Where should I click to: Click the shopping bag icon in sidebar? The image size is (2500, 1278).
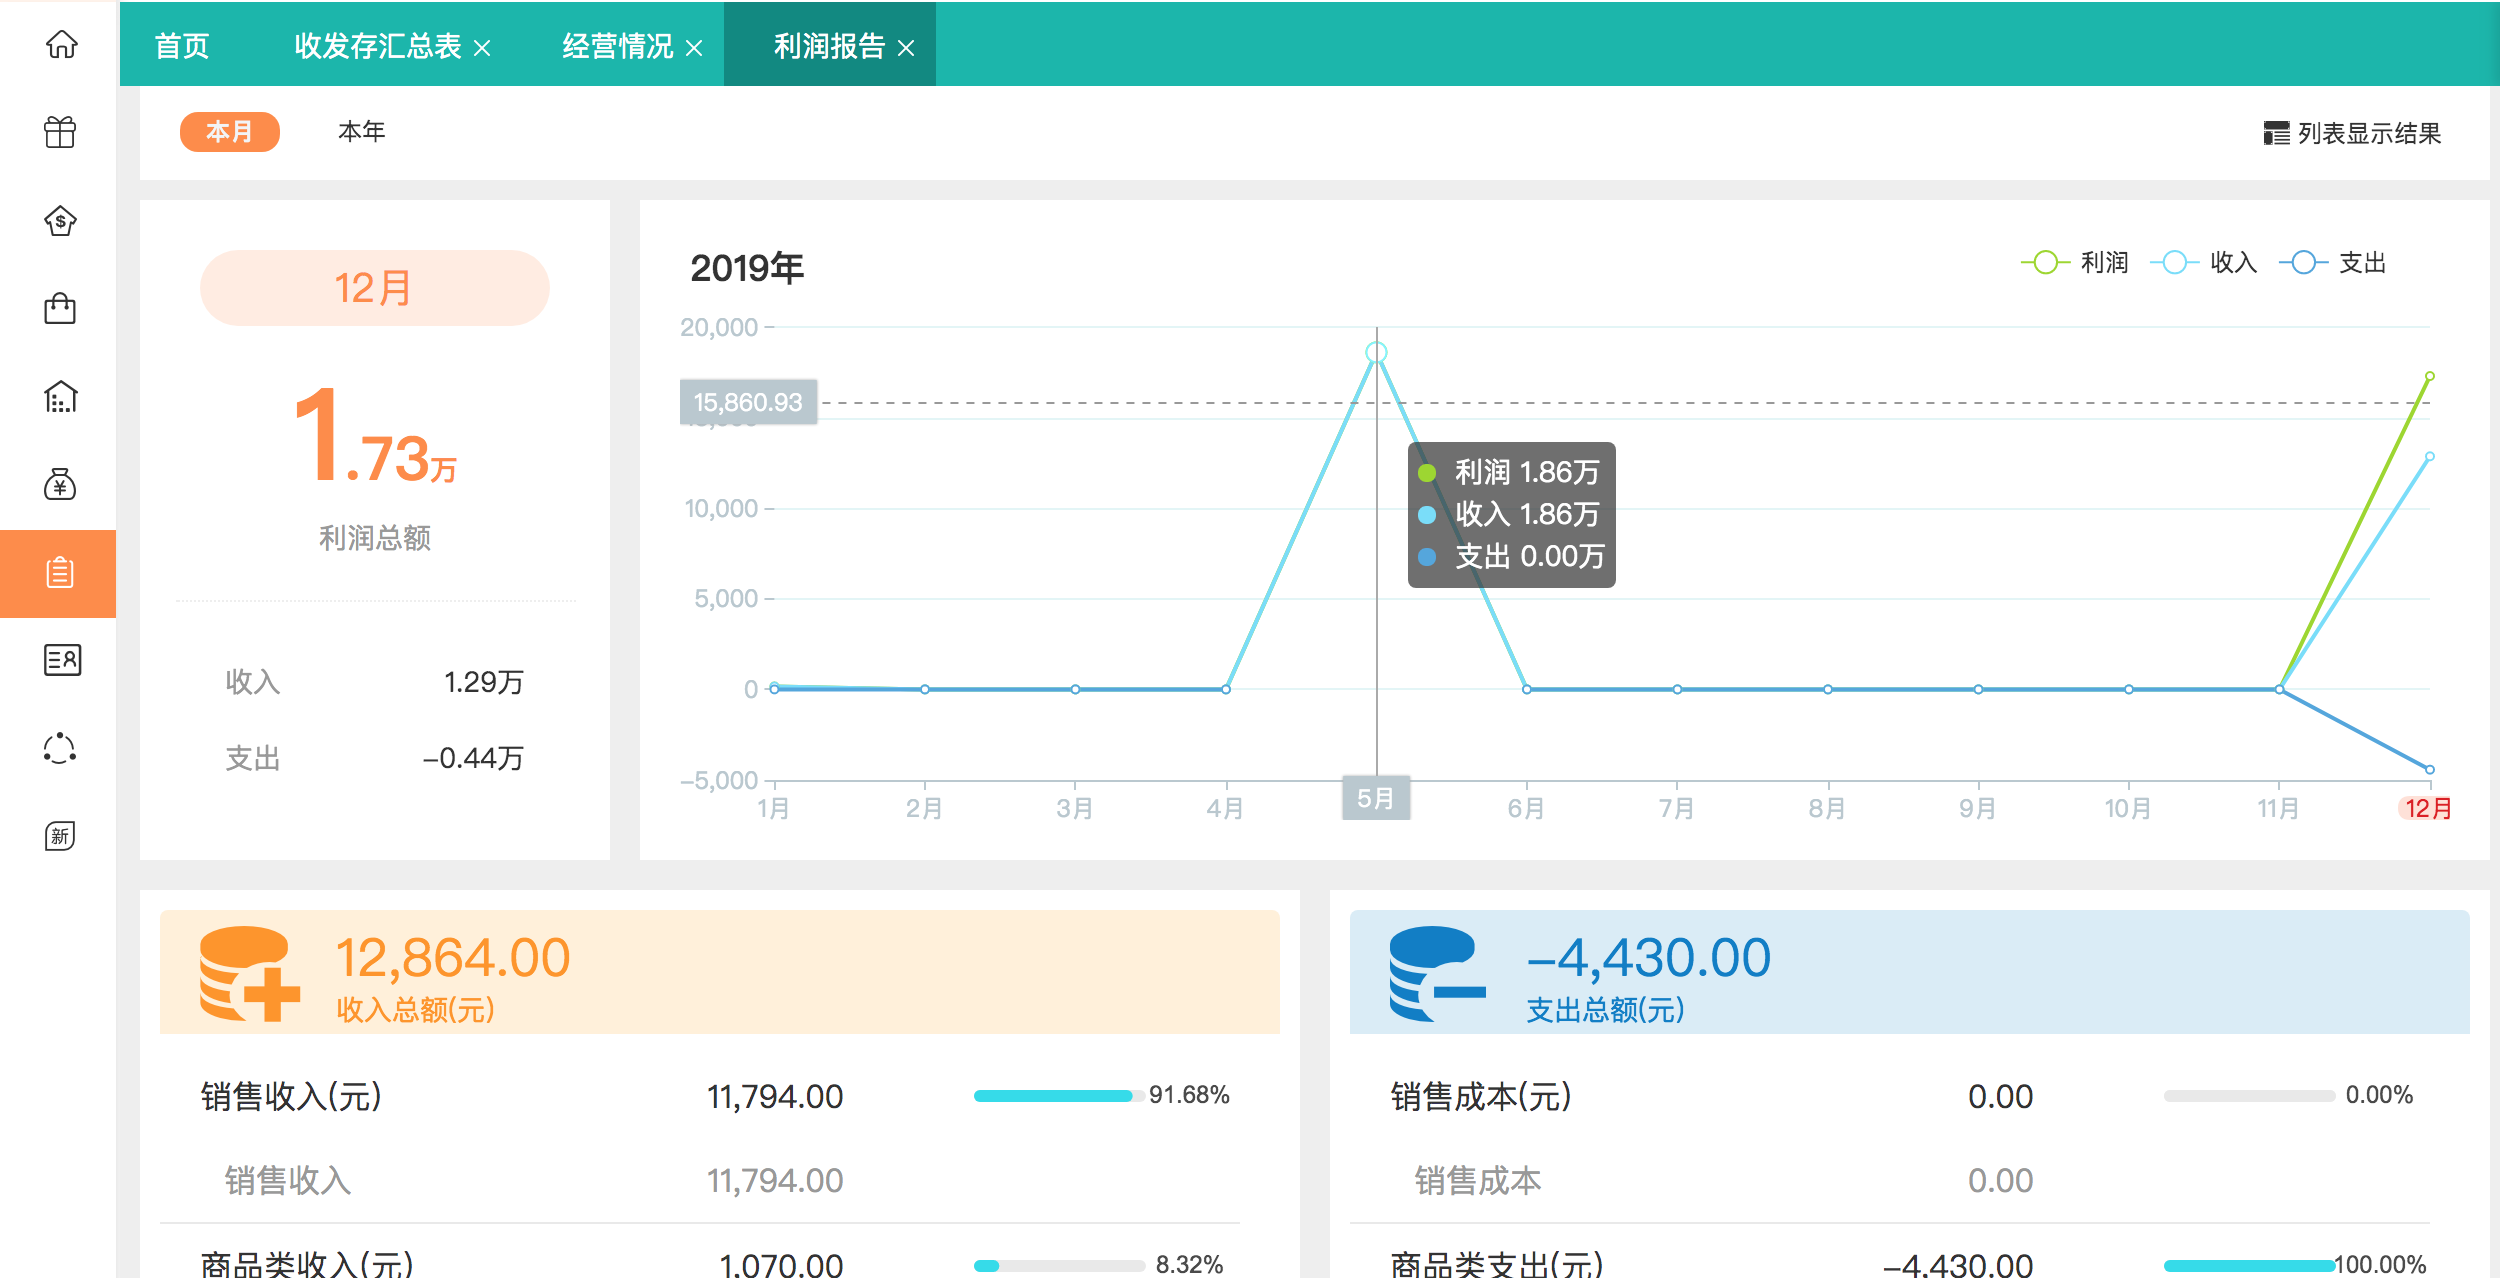[x=62, y=308]
